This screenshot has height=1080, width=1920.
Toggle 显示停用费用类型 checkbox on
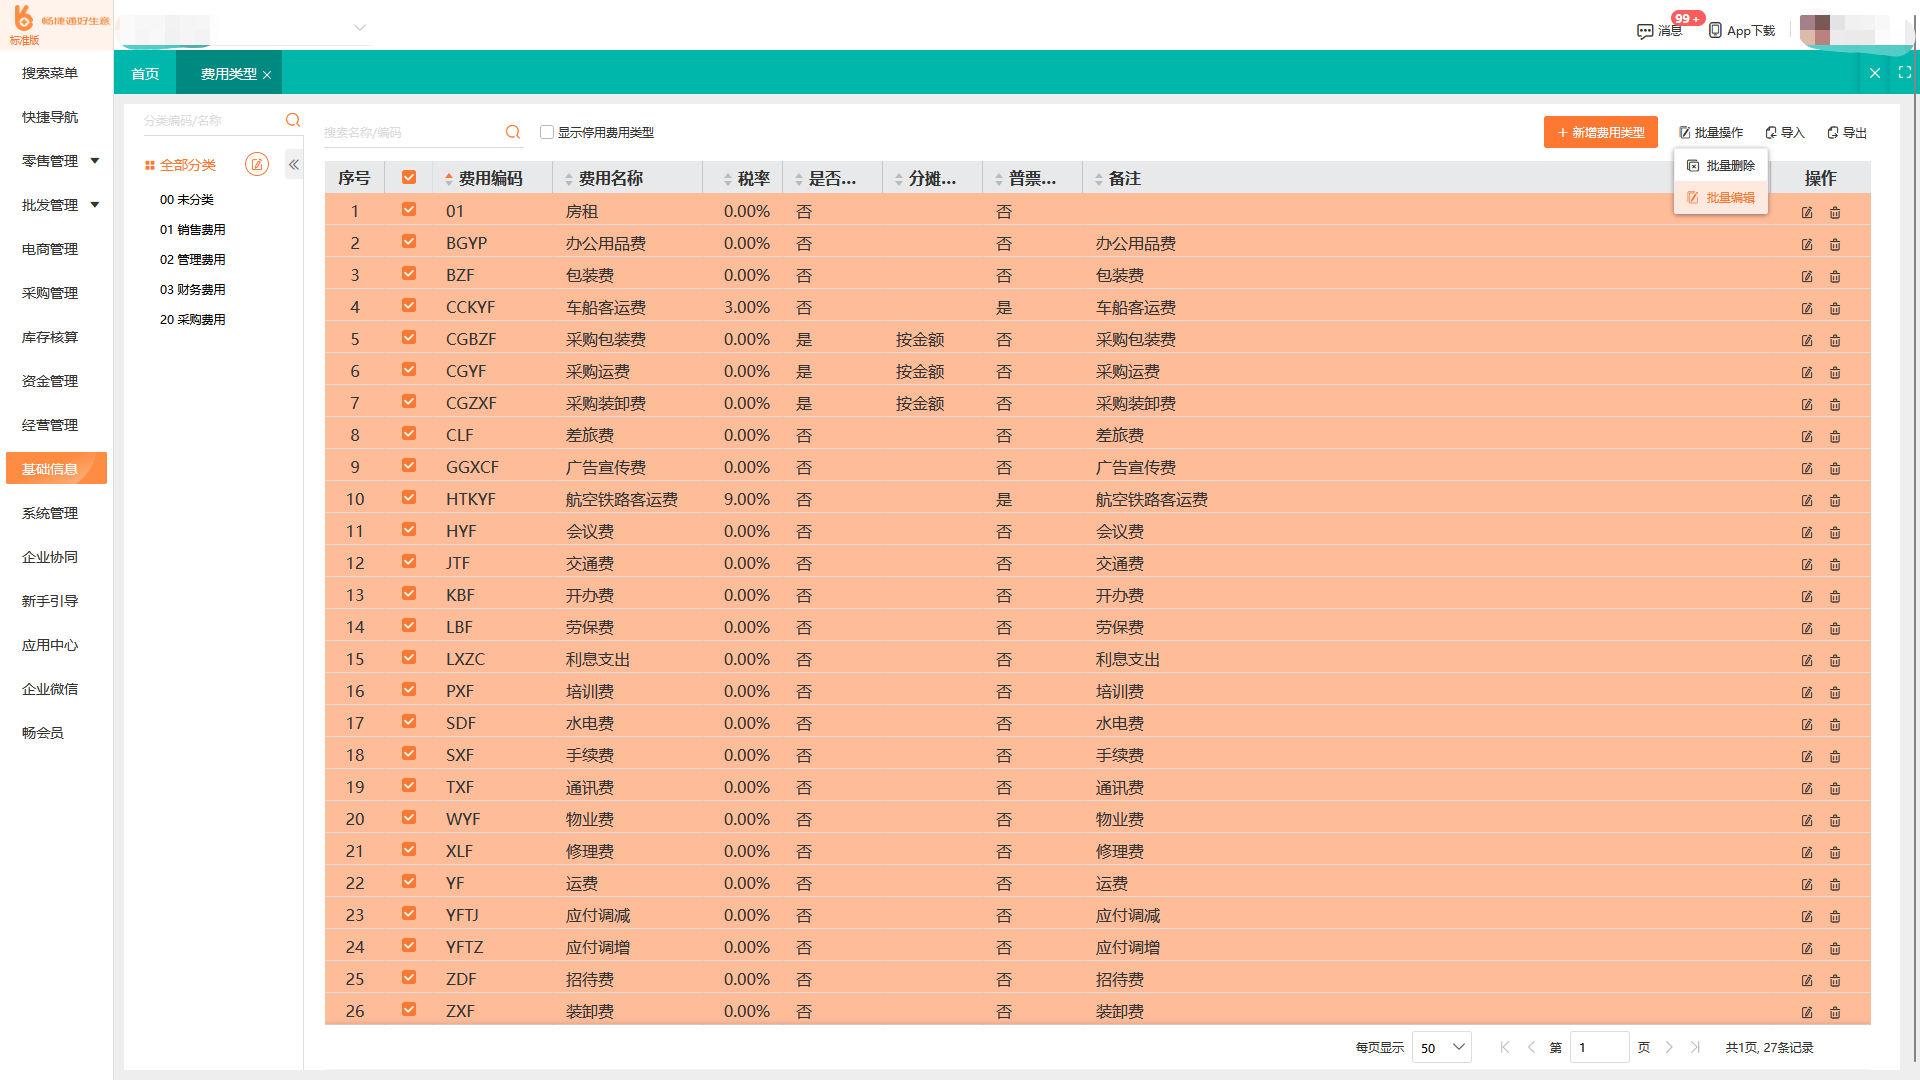(545, 131)
